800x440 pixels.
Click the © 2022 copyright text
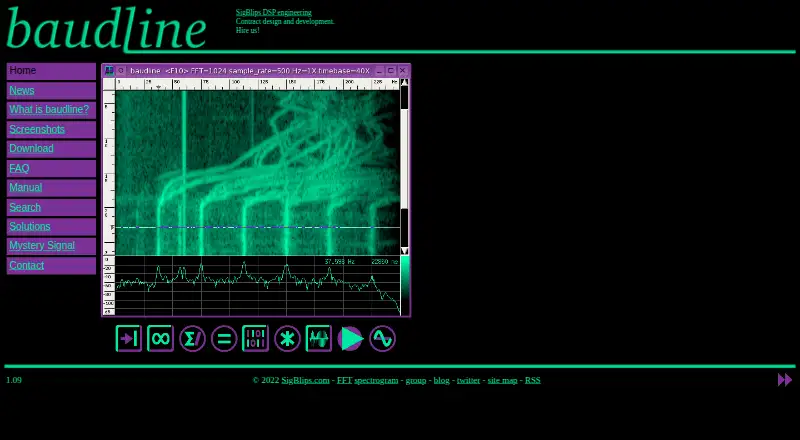click(x=266, y=380)
